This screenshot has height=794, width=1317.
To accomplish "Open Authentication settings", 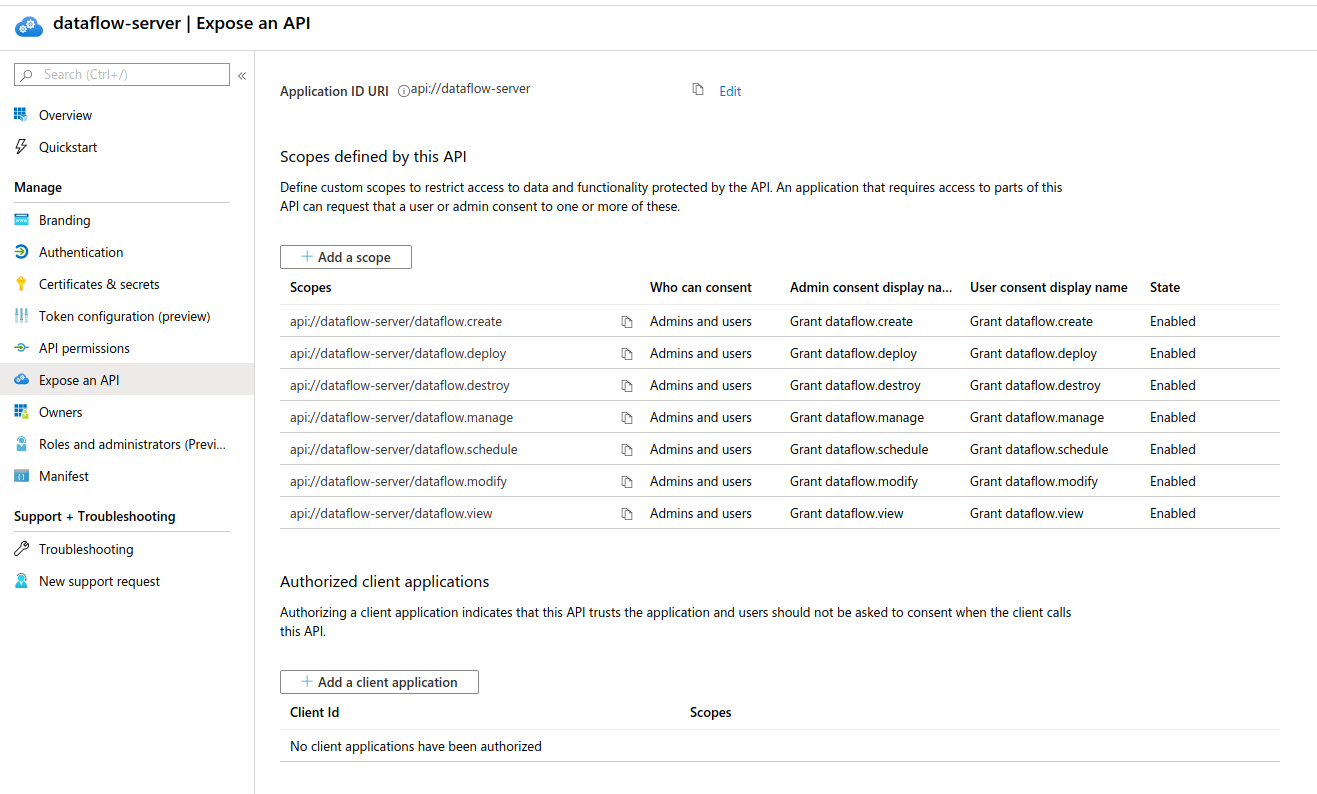I will (x=81, y=251).
